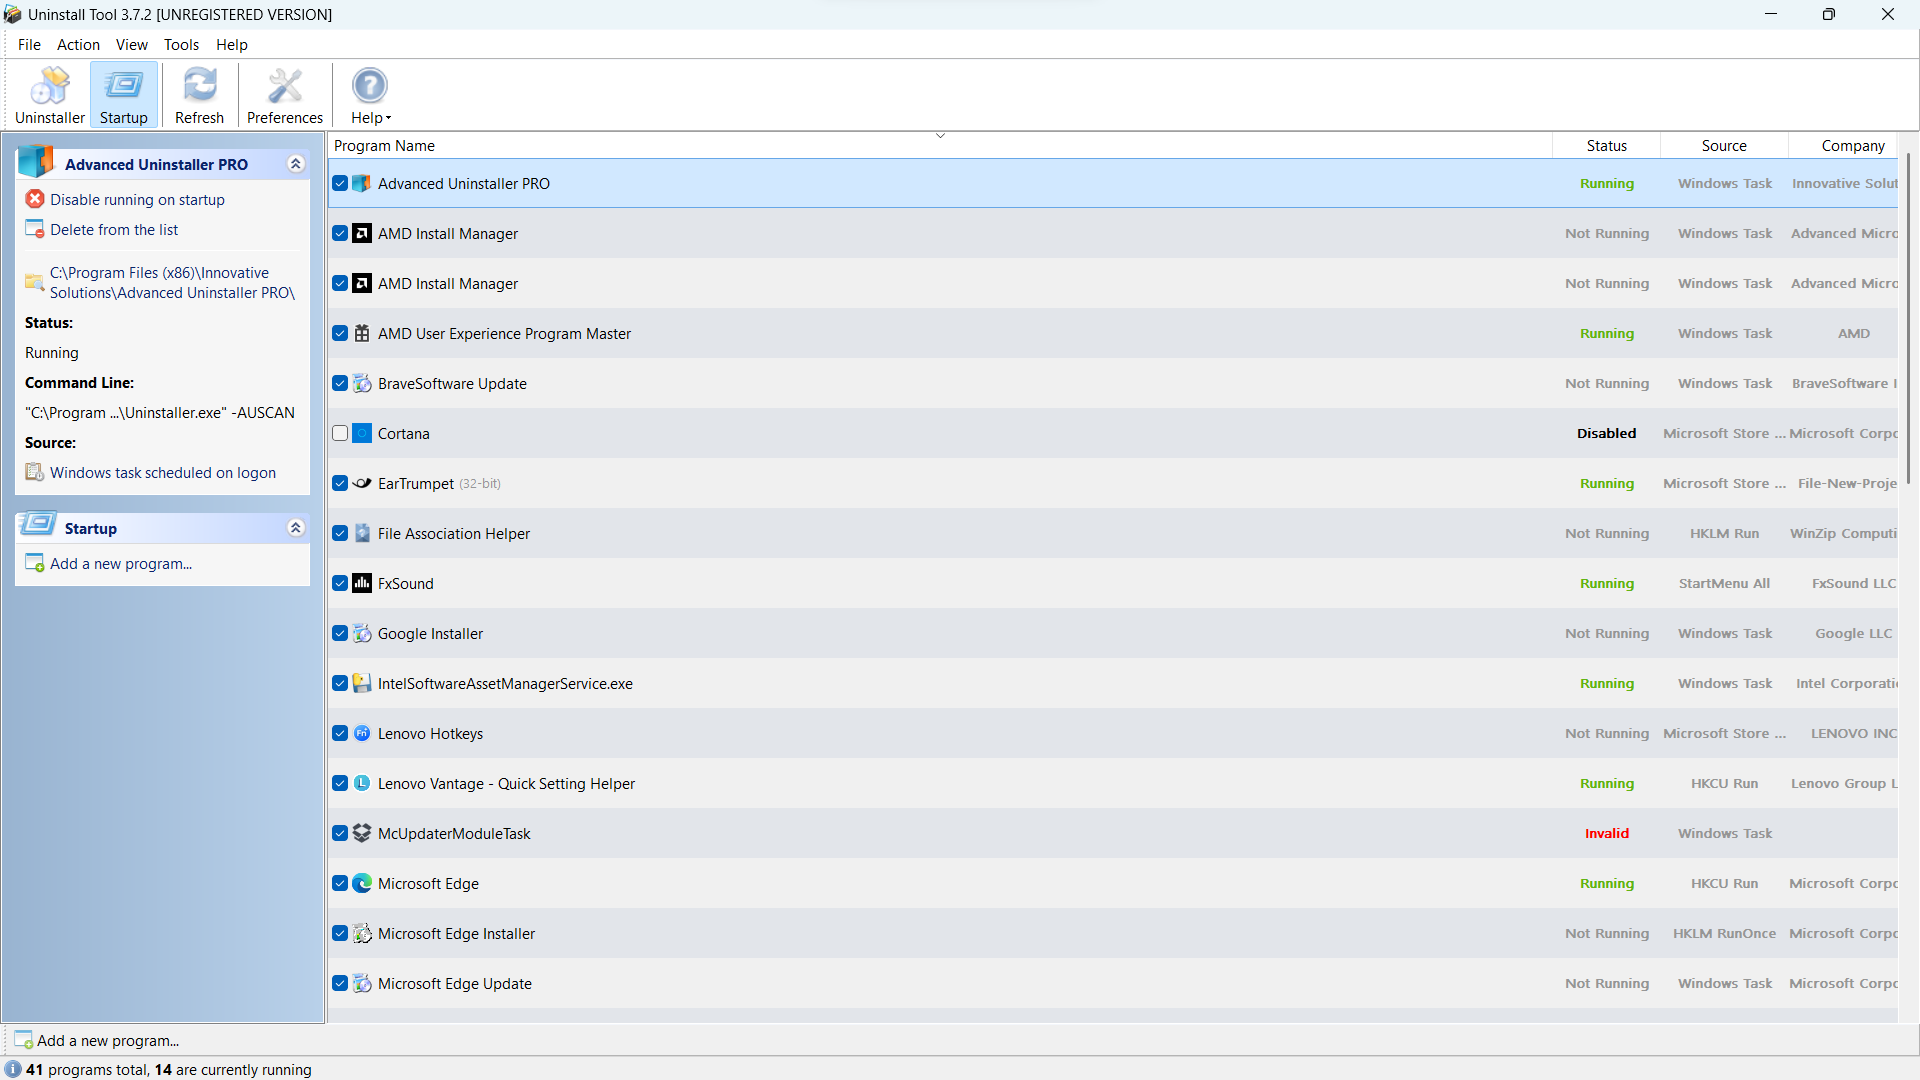Select the Startup toolbar icon
The width and height of the screenshot is (1920, 1080).
pyautogui.click(x=123, y=95)
